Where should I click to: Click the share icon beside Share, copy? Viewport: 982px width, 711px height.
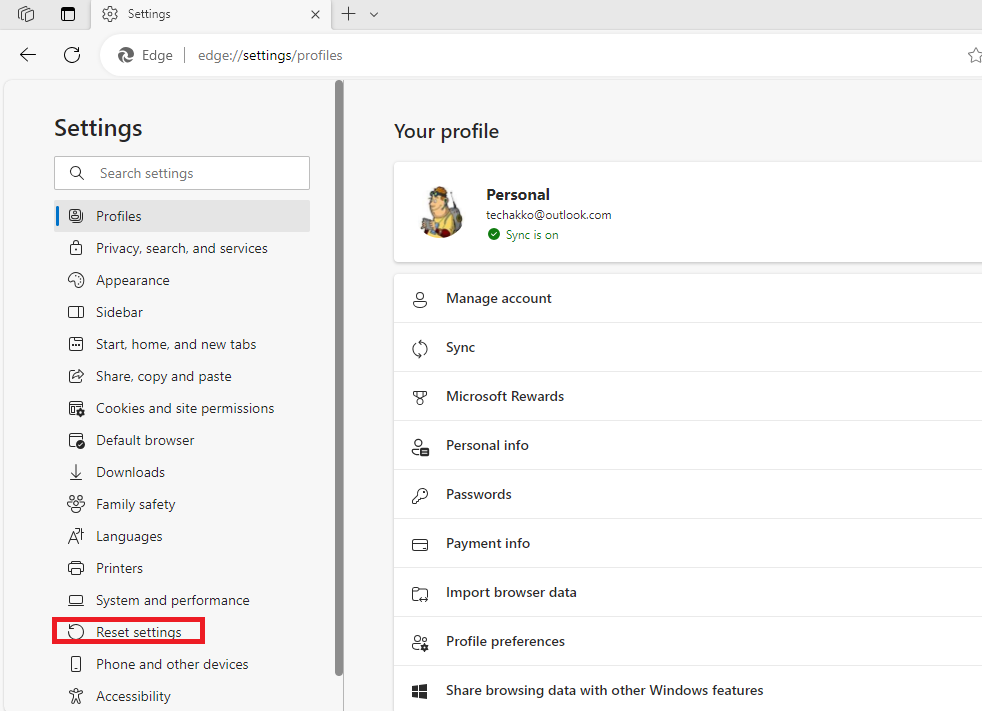(76, 376)
